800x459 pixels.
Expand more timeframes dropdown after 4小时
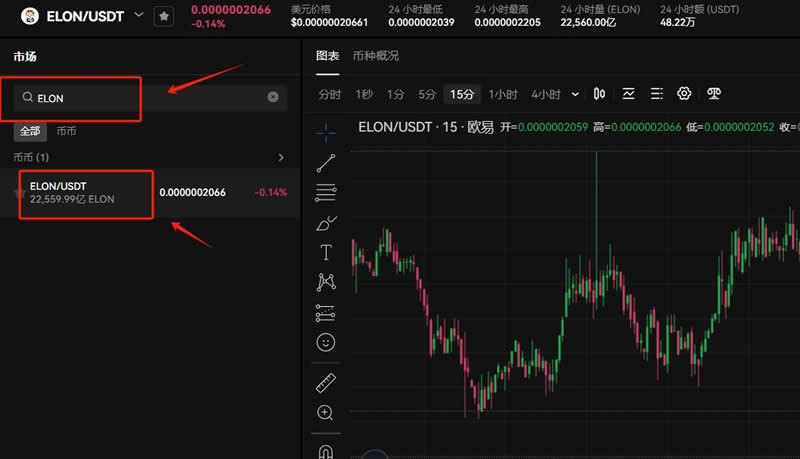[575, 94]
